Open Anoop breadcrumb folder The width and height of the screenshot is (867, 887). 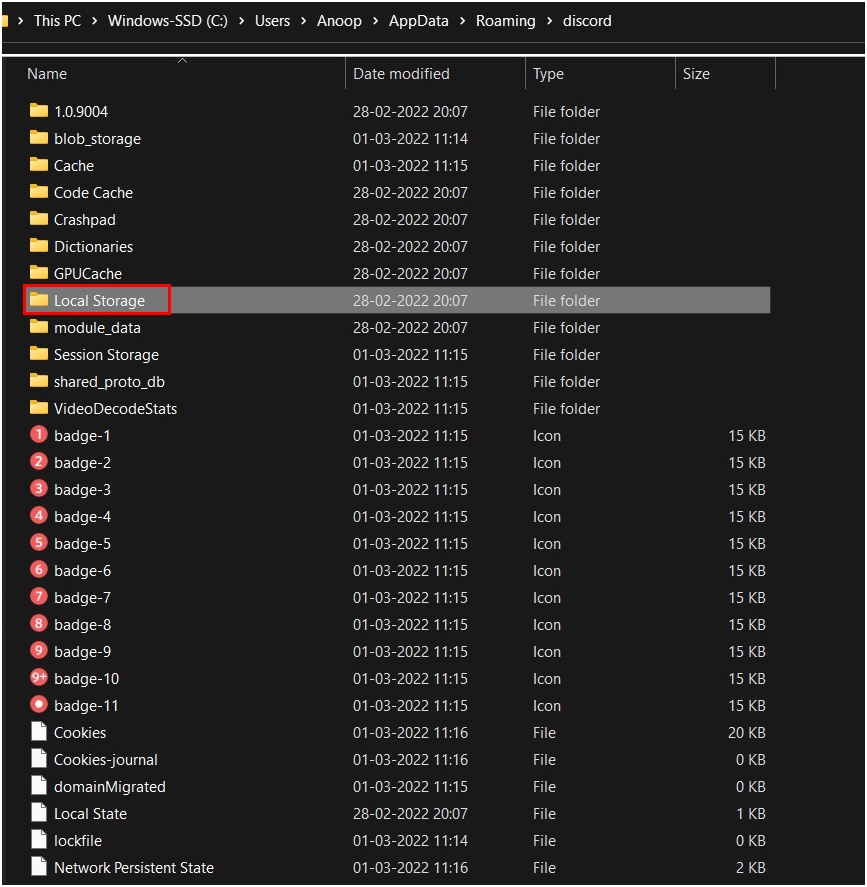click(339, 21)
